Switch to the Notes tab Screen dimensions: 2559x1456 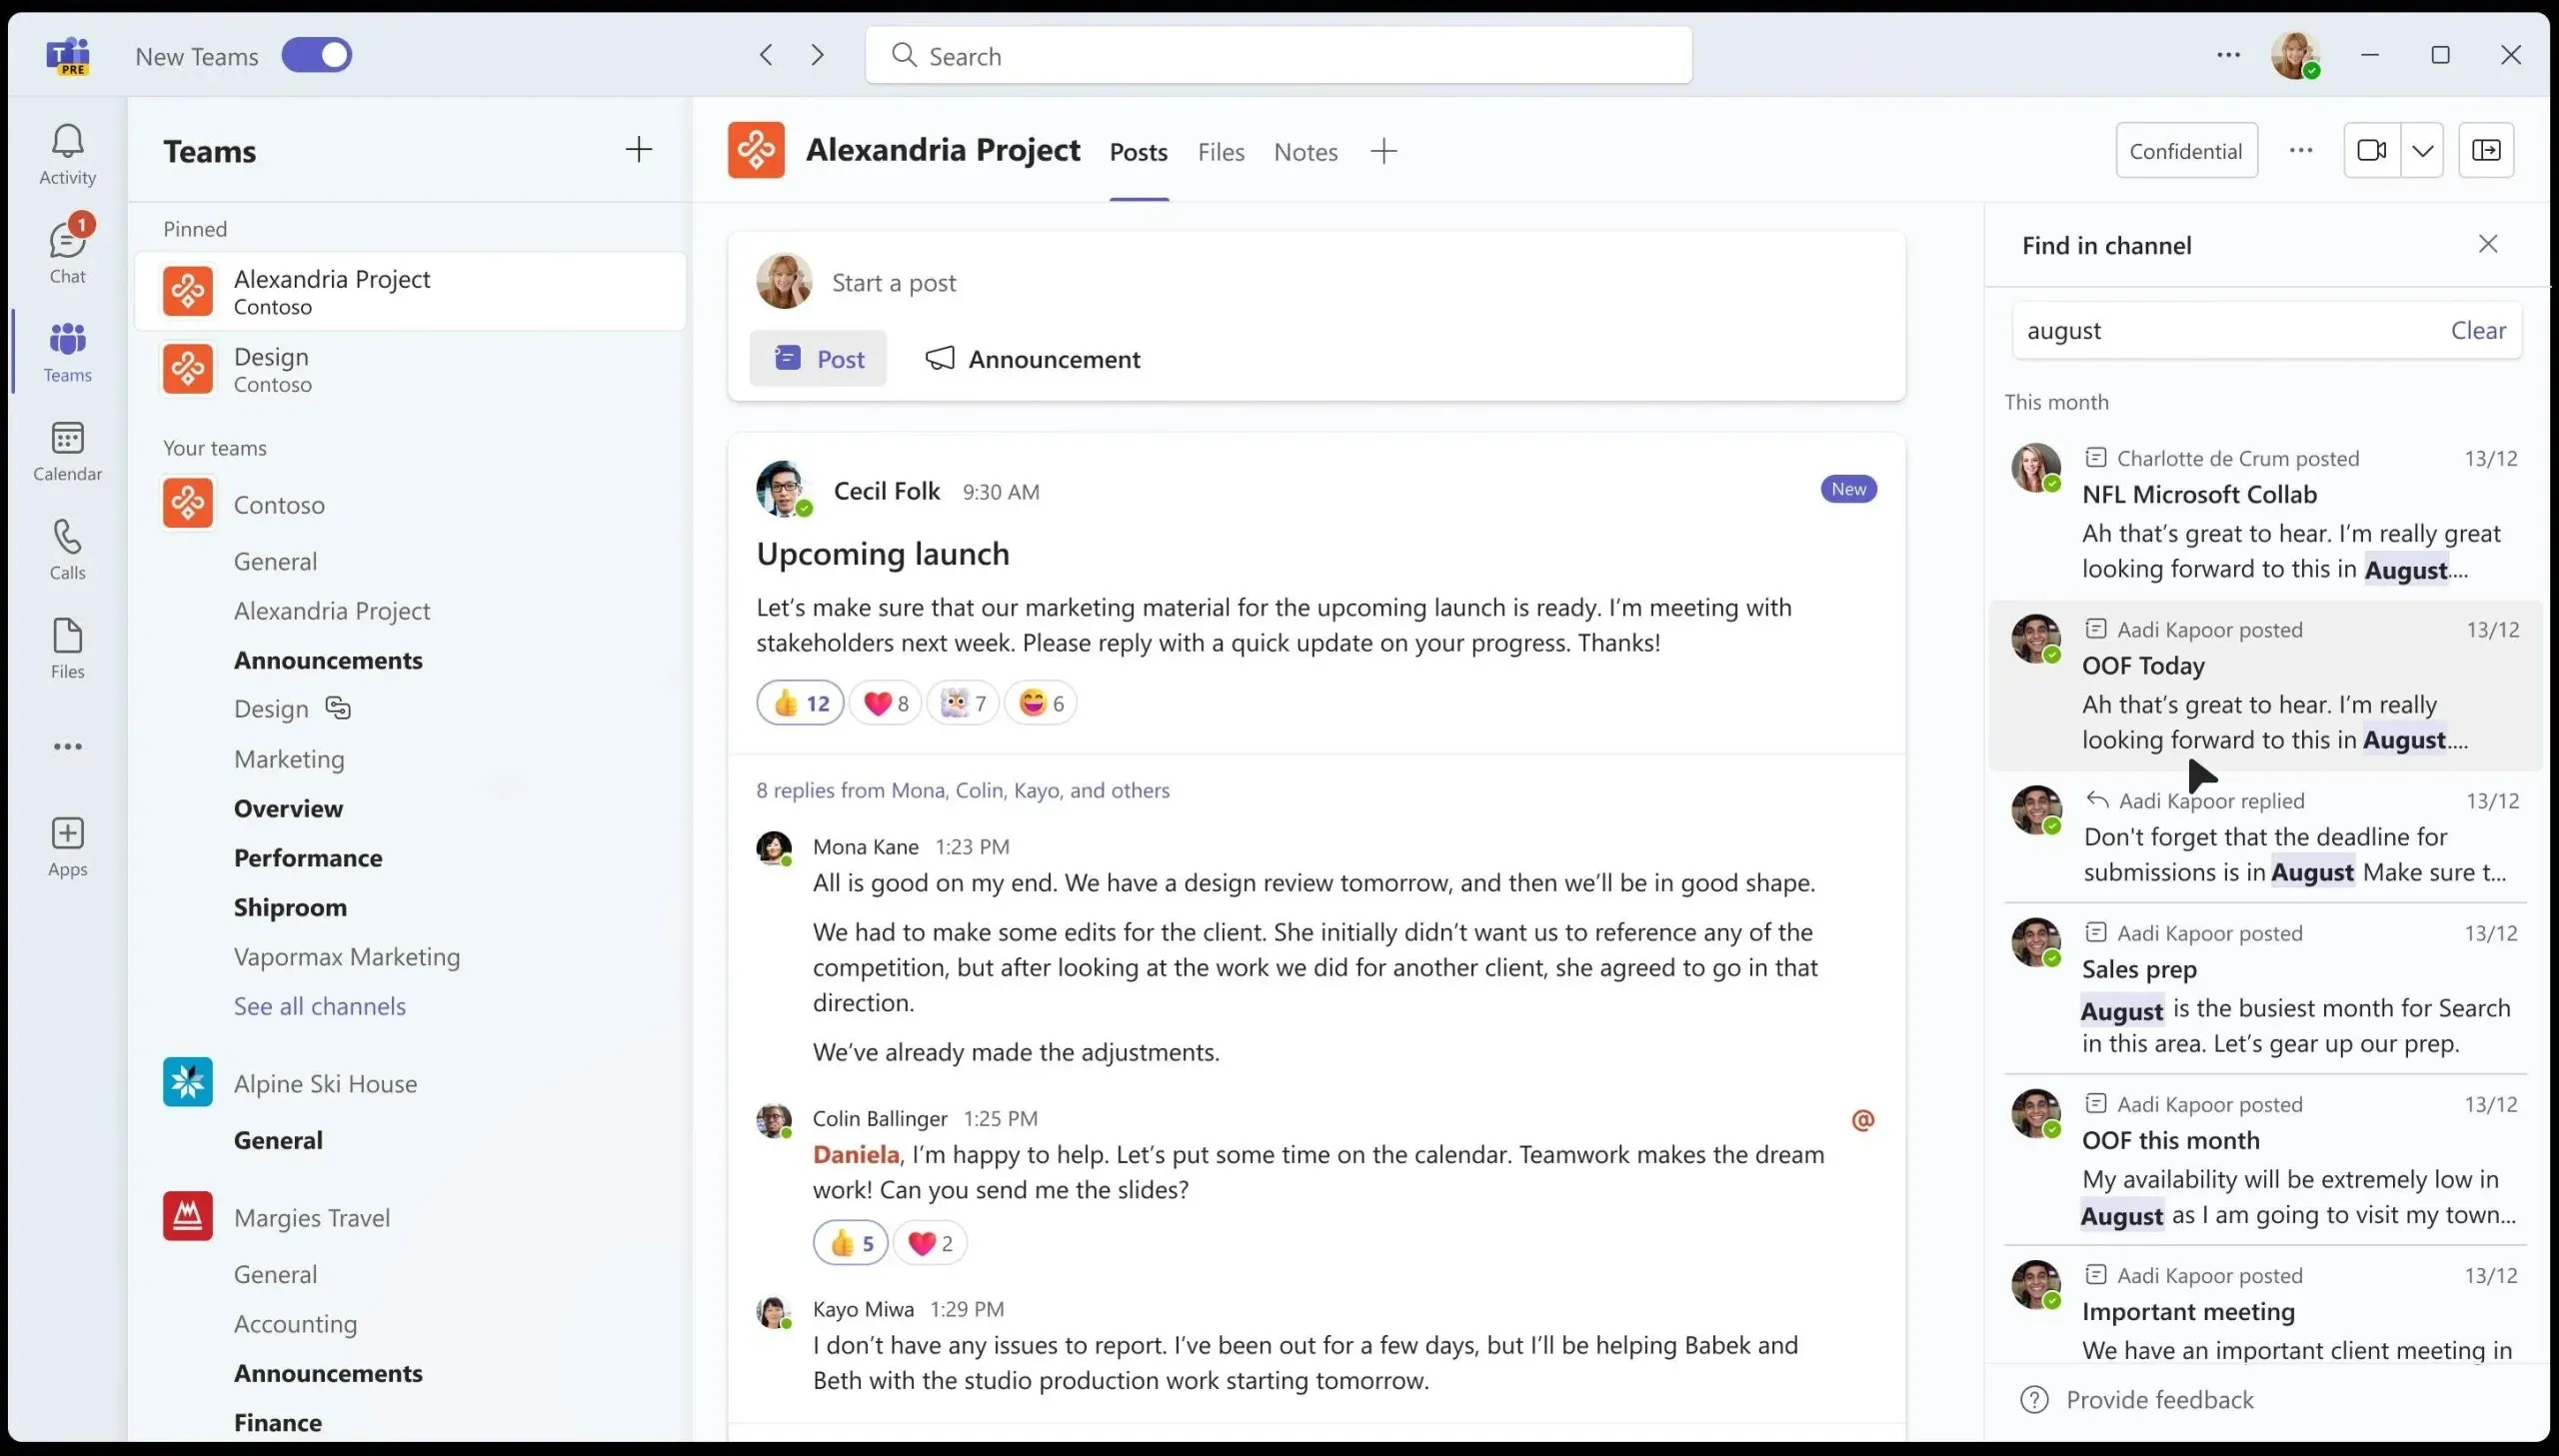[1305, 151]
